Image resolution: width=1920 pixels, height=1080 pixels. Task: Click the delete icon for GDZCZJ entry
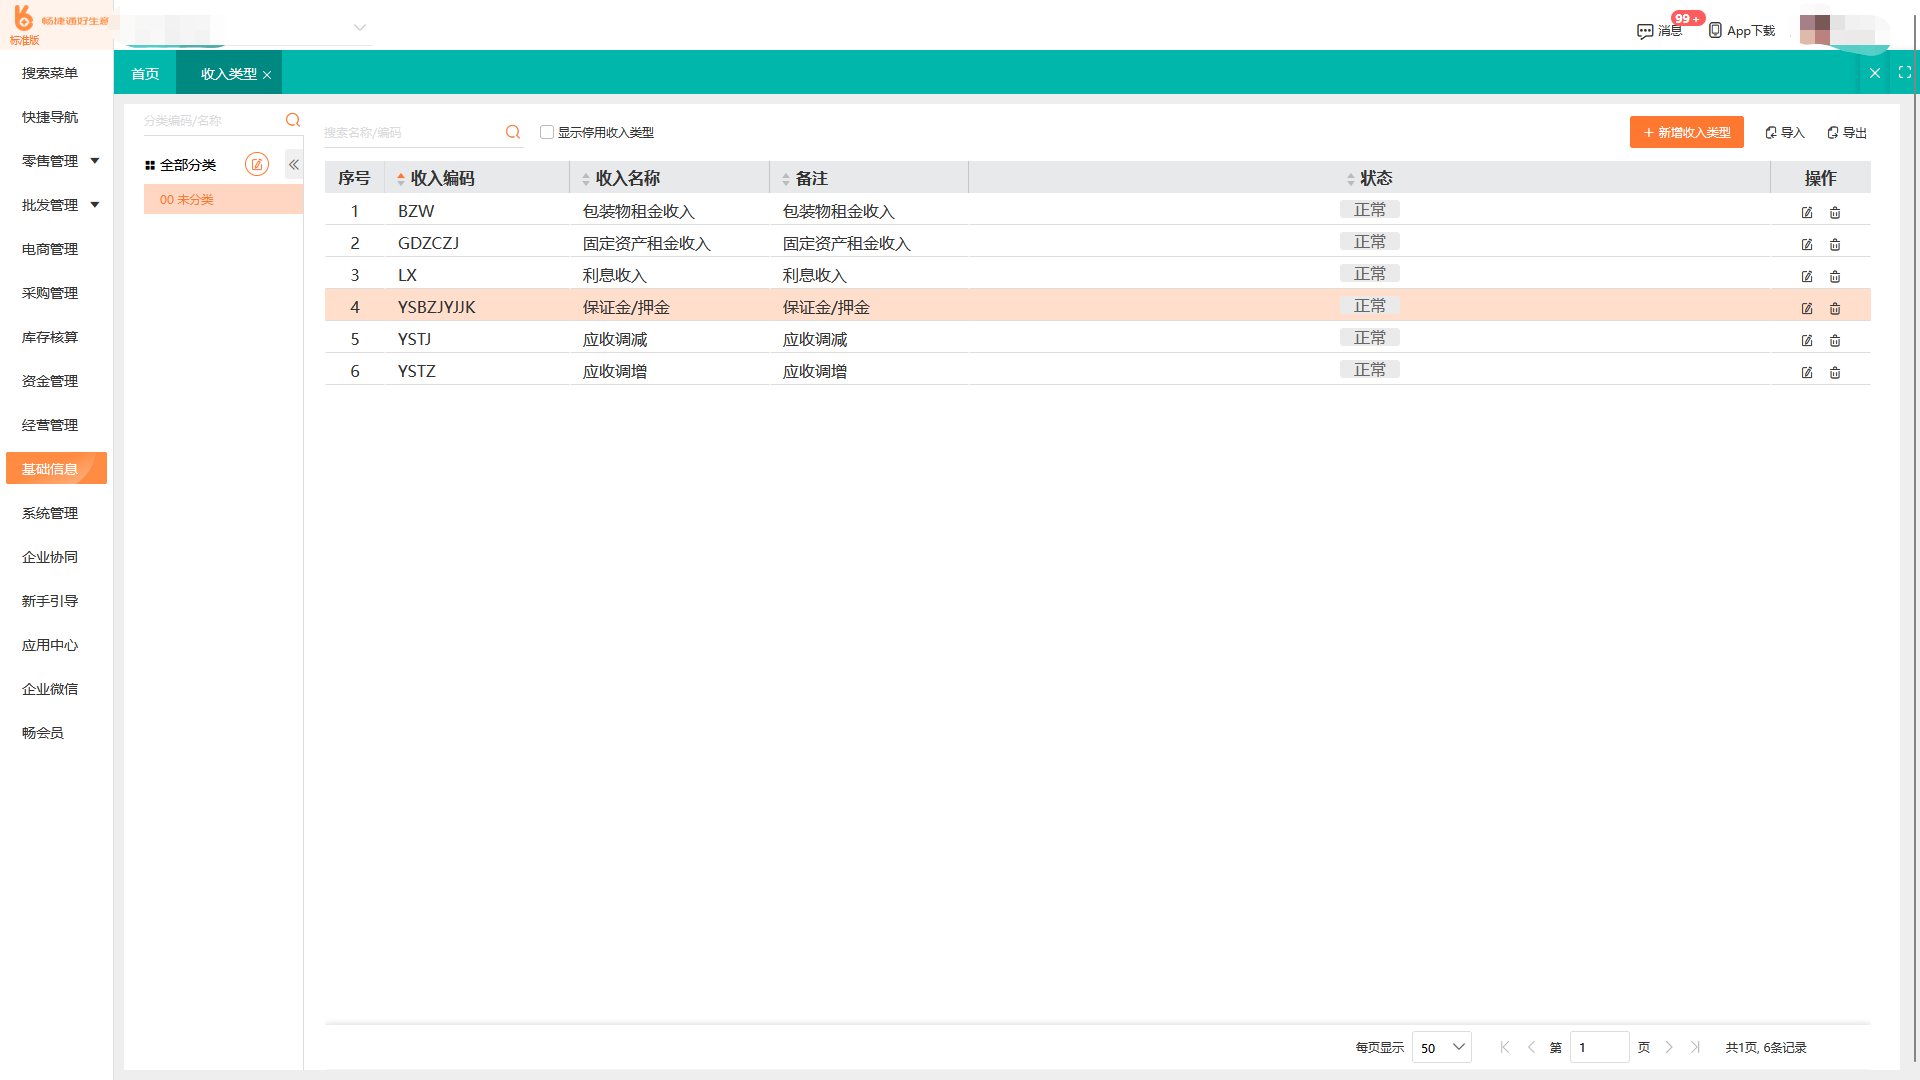[x=1836, y=243]
